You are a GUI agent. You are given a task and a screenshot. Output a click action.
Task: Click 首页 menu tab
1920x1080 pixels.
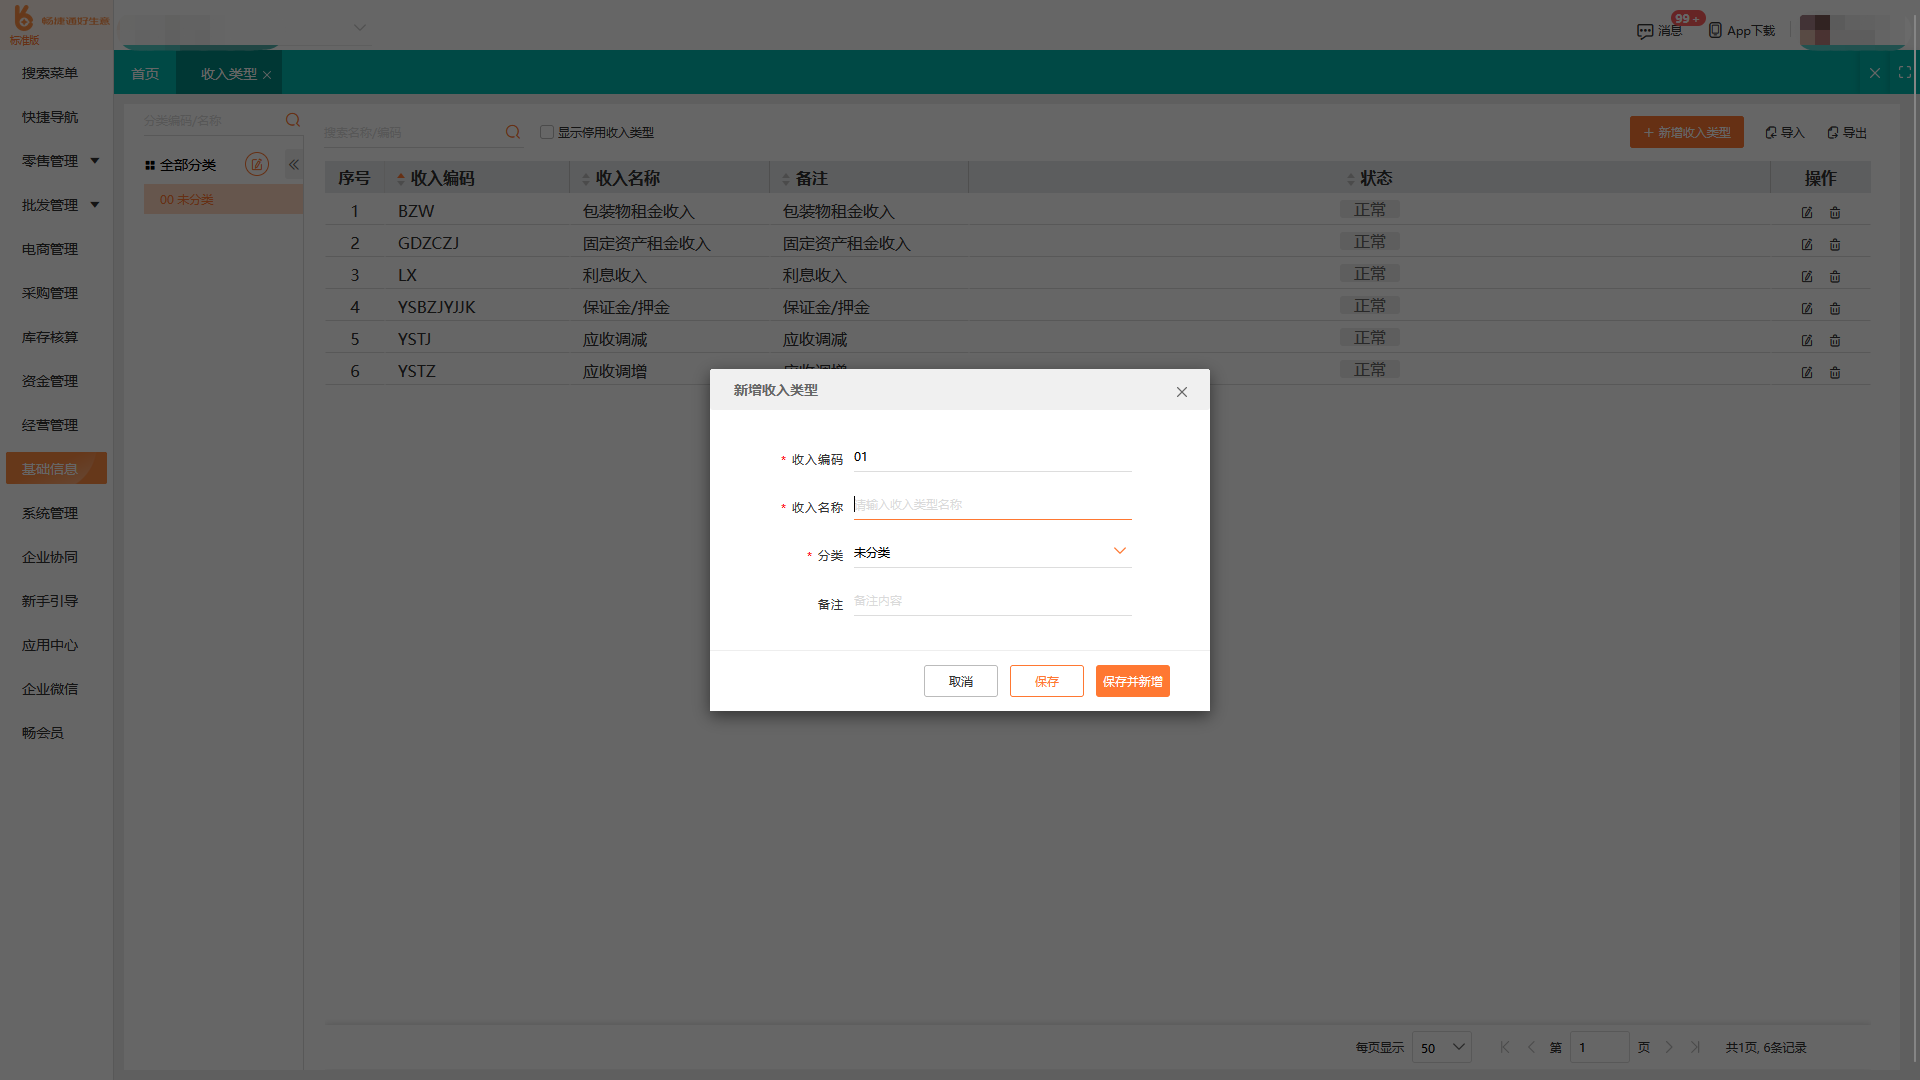(x=145, y=73)
